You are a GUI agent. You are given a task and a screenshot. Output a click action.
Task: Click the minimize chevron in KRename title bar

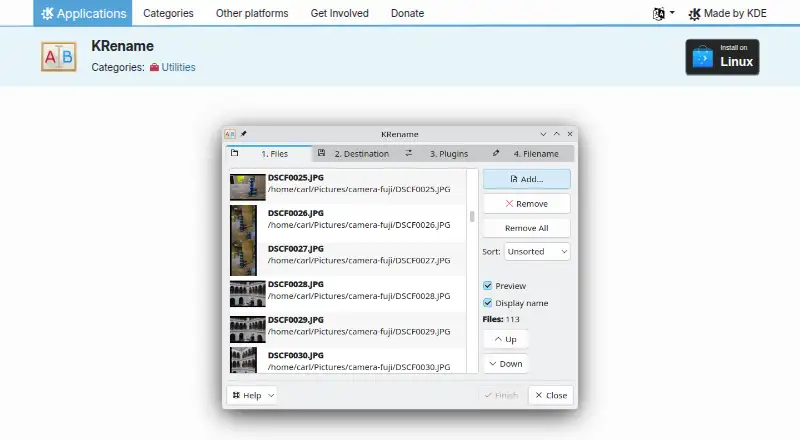543,134
